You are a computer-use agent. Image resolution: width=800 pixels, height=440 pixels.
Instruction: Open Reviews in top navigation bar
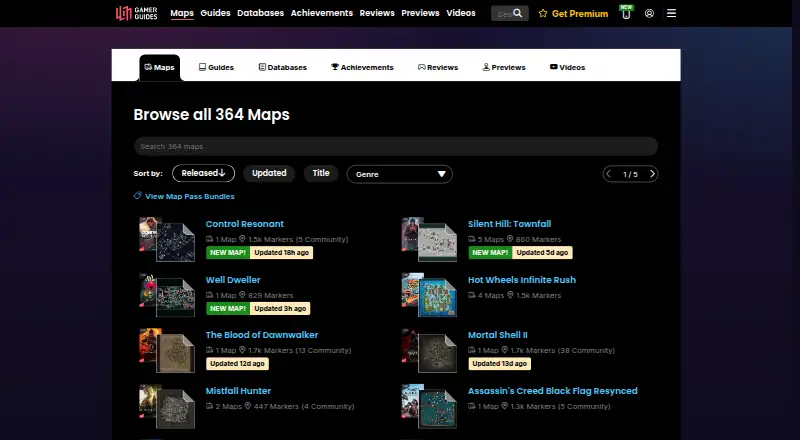(377, 13)
